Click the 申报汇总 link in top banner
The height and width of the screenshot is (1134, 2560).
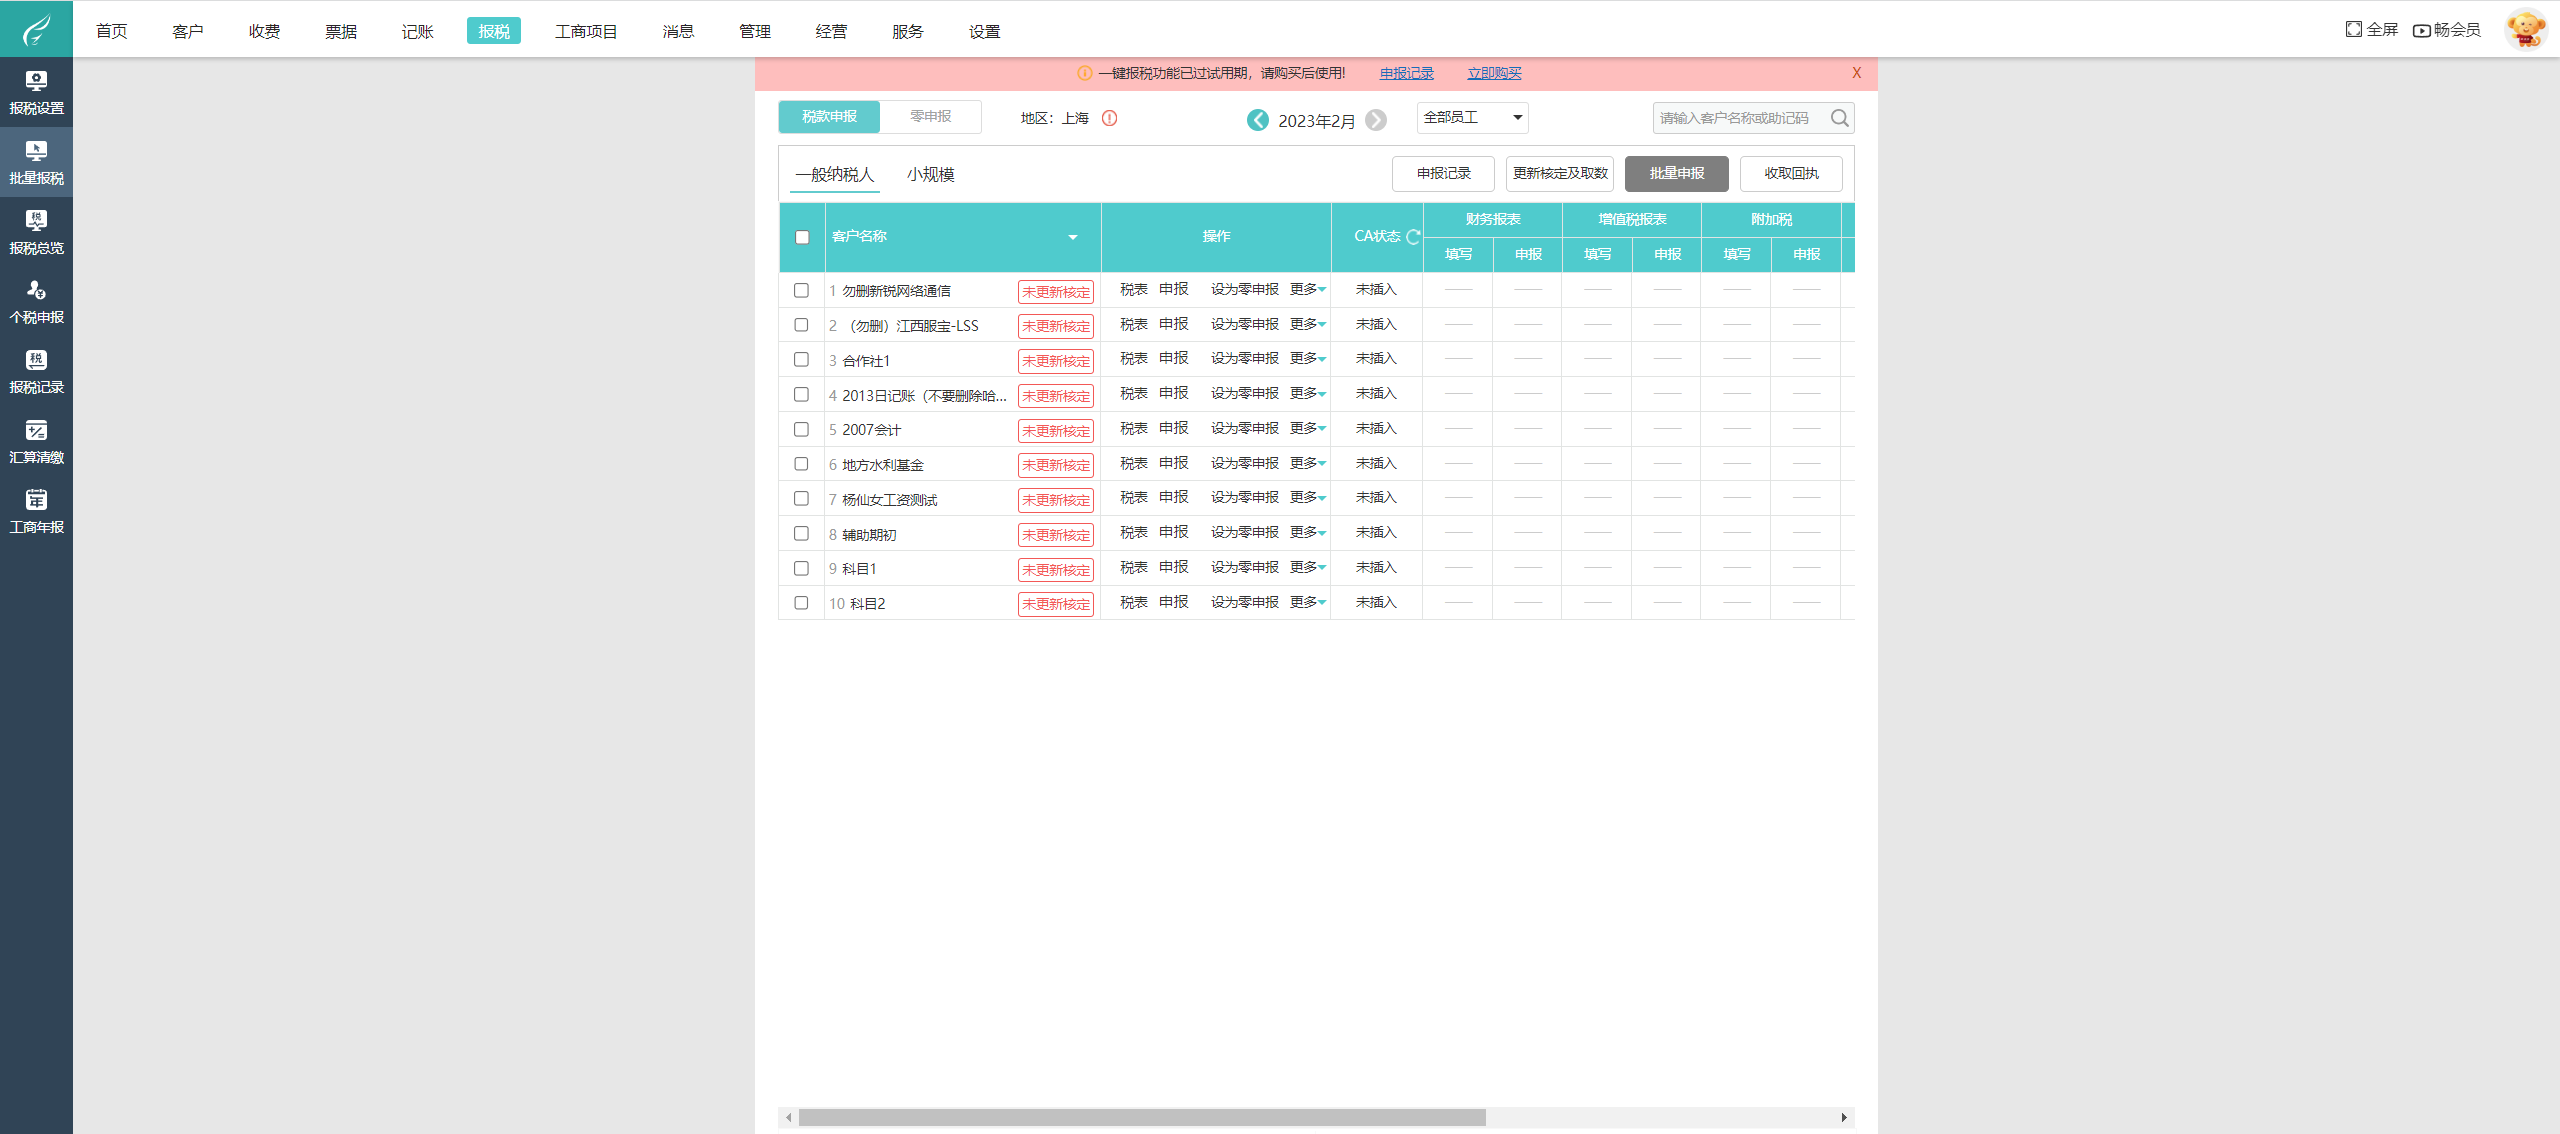pos(1402,73)
